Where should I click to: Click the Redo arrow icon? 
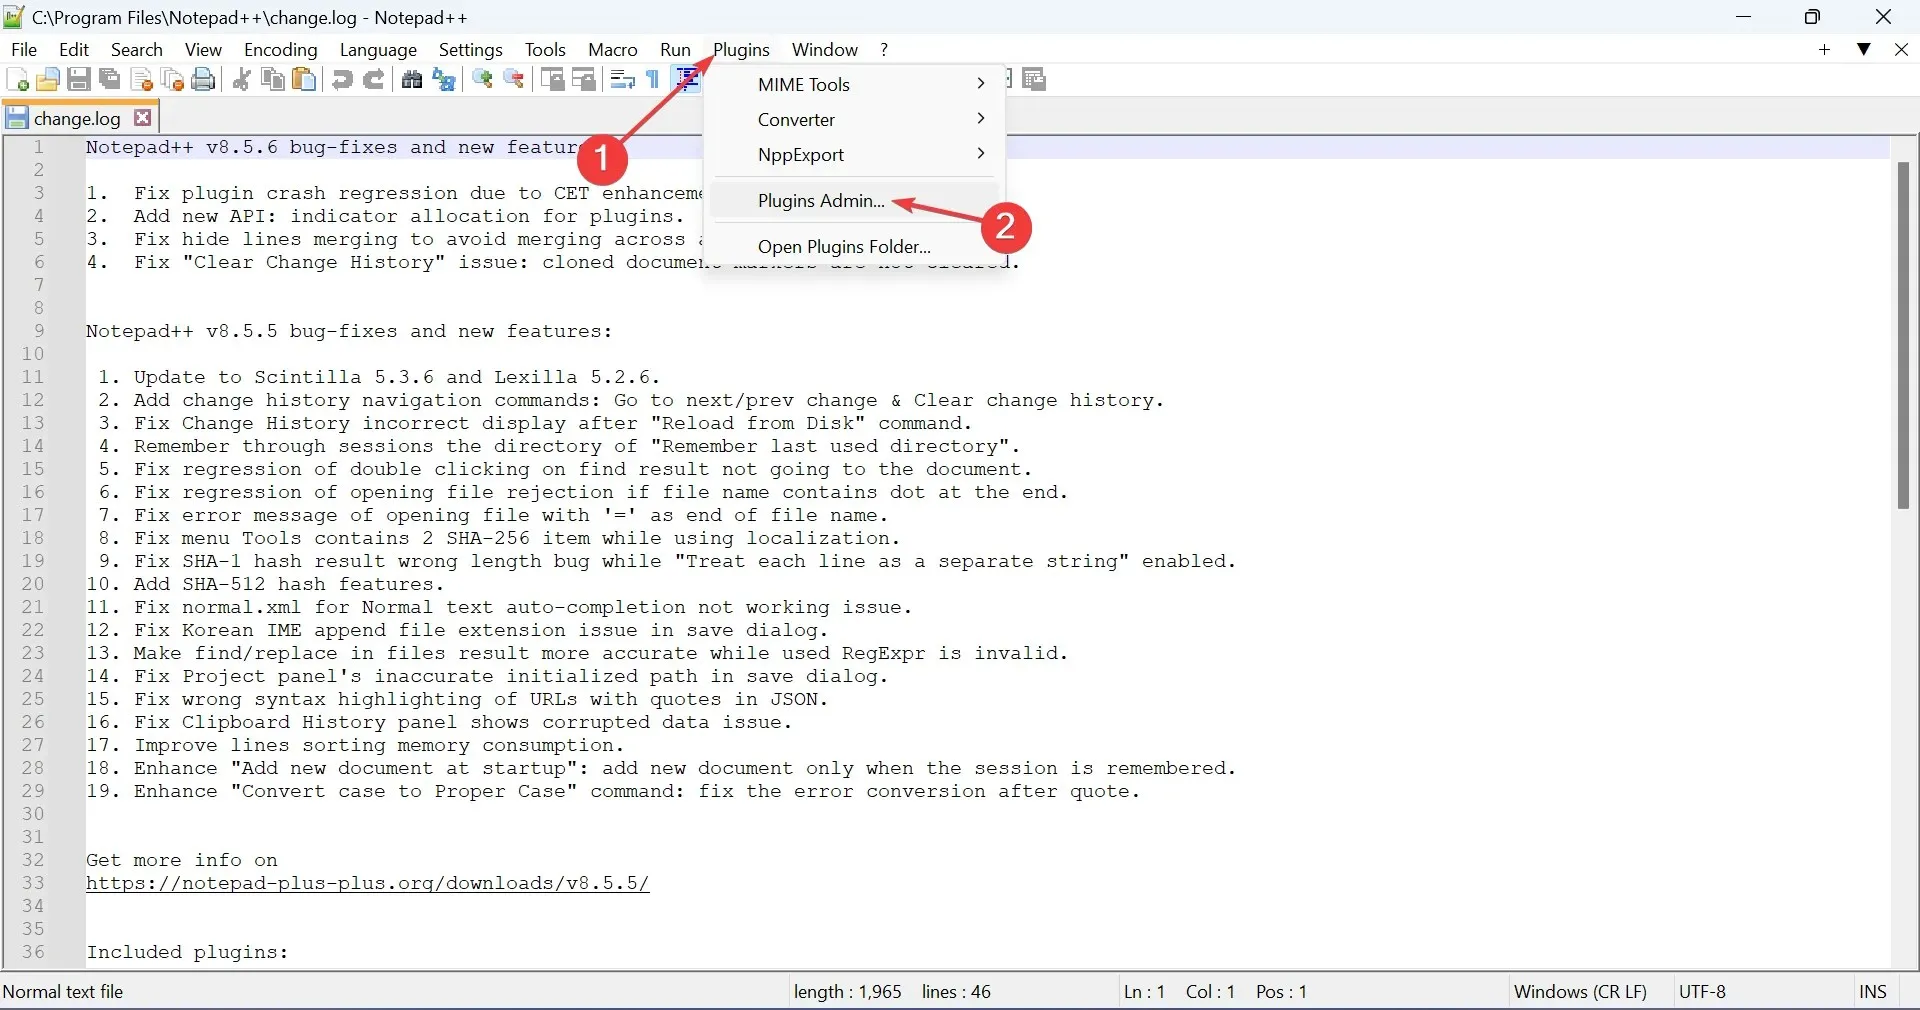click(x=374, y=80)
